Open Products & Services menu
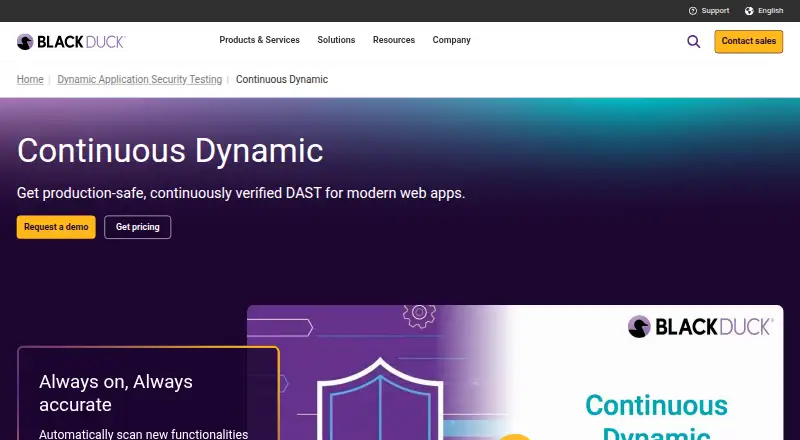 259,40
